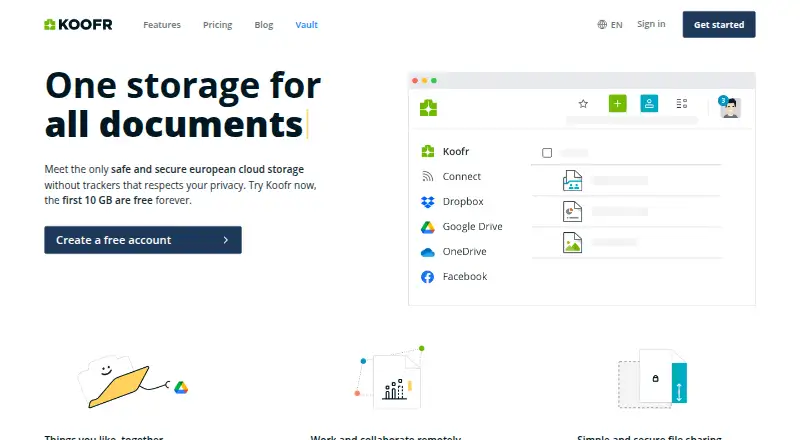Go to the Pricing page
The image size is (800, 440).
(217, 25)
